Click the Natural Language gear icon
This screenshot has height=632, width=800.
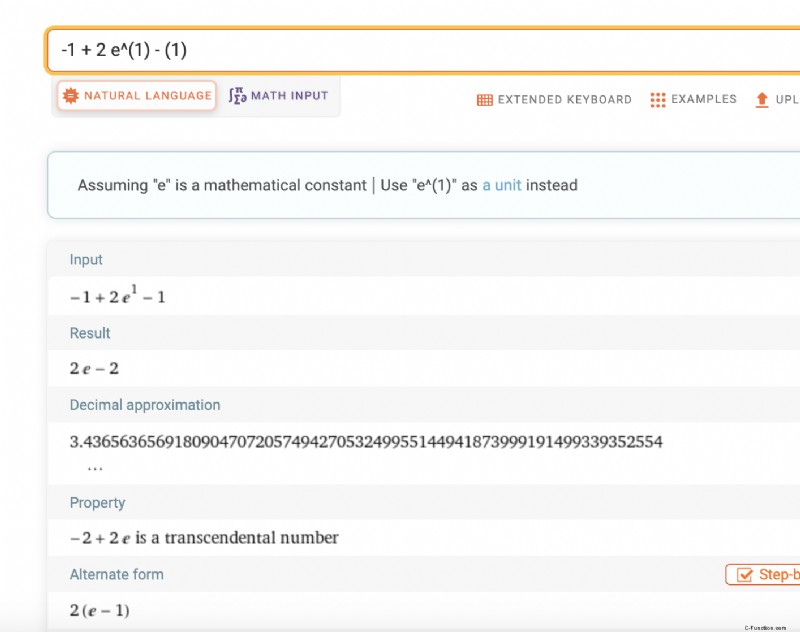point(71,96)
